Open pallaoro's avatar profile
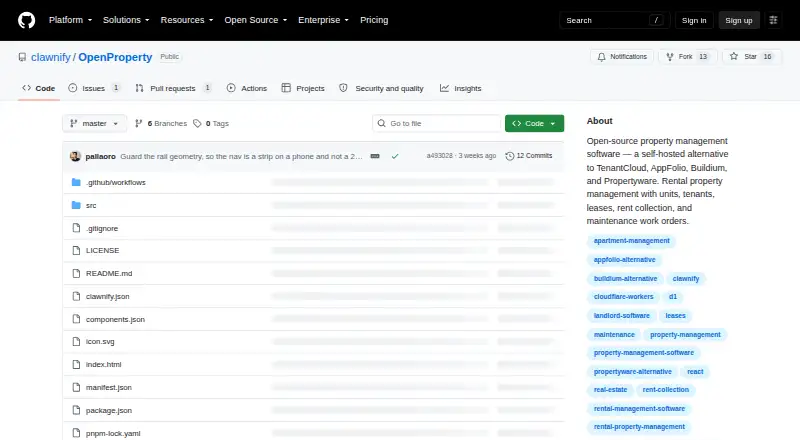The width and height of the screenshot is (800, 440). (x=76, y=156)
